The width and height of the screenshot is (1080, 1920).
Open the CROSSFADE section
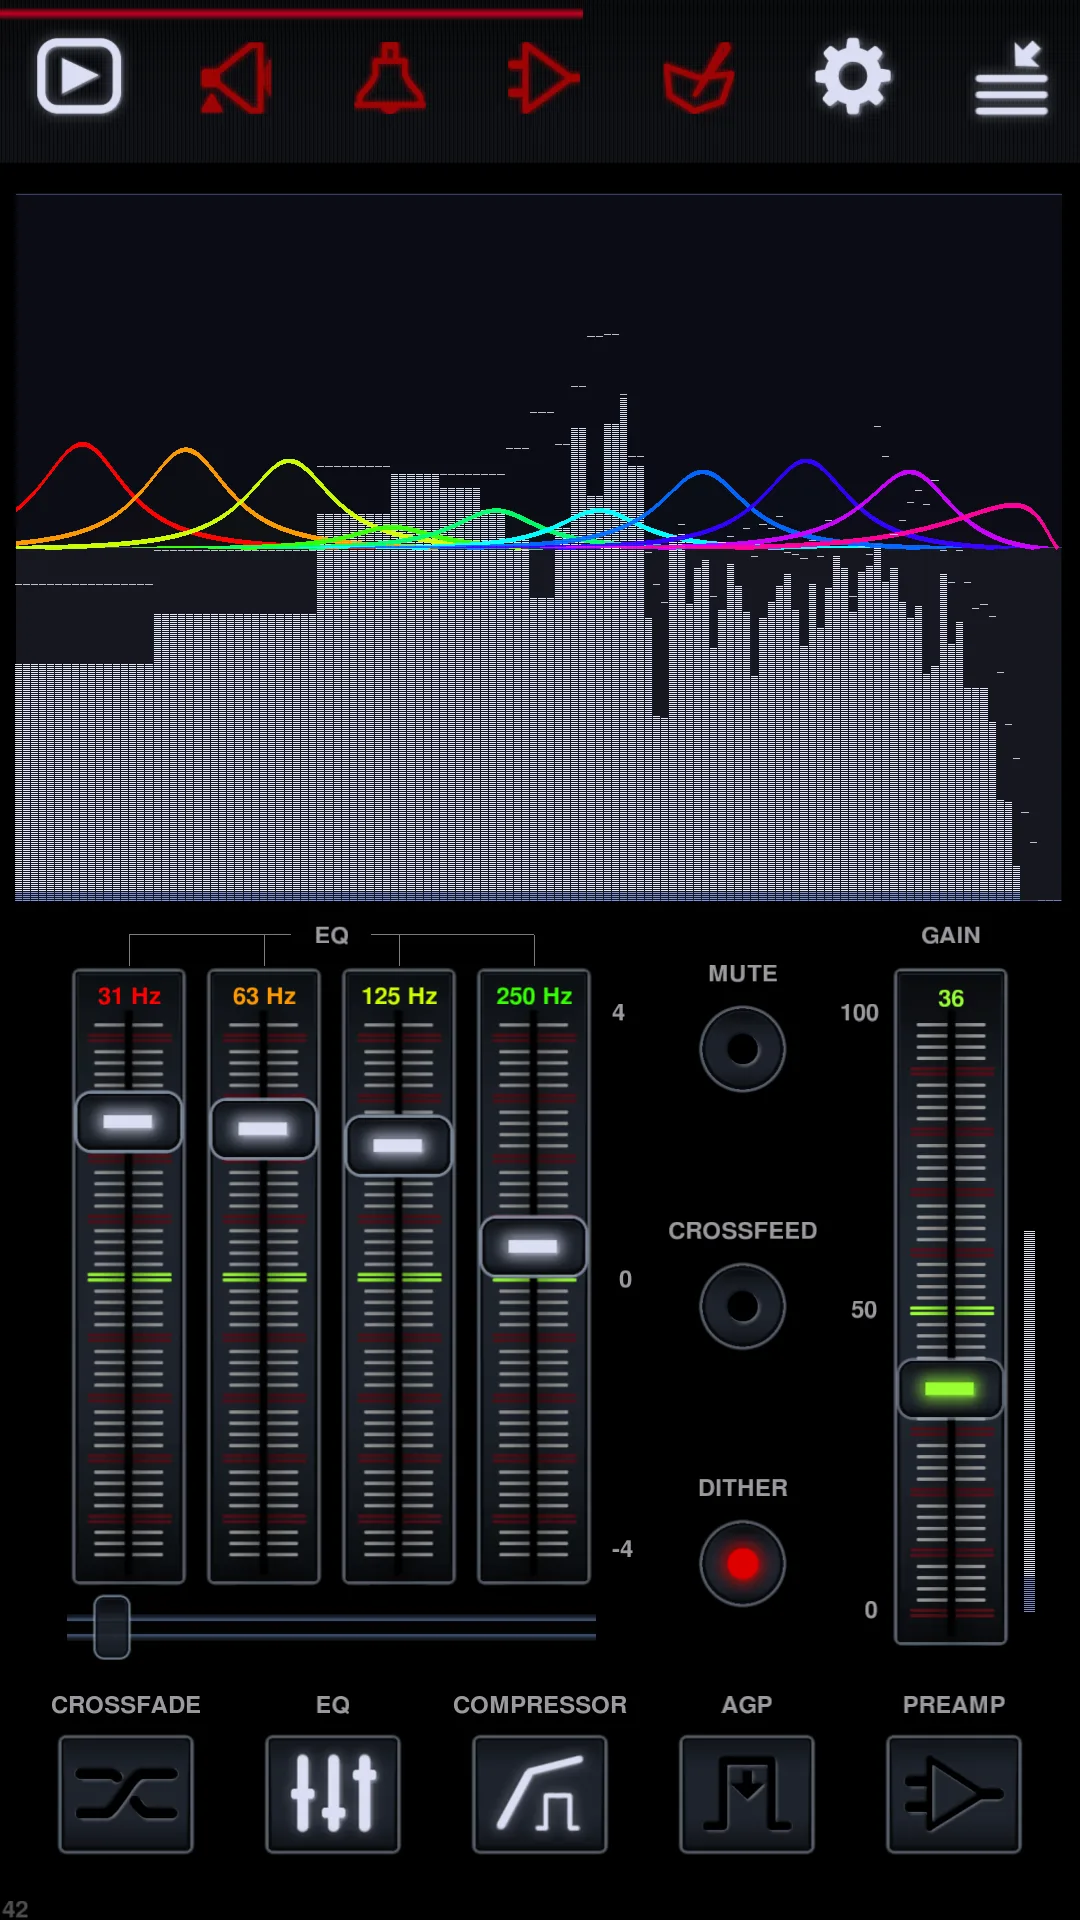pos(126,1794)
